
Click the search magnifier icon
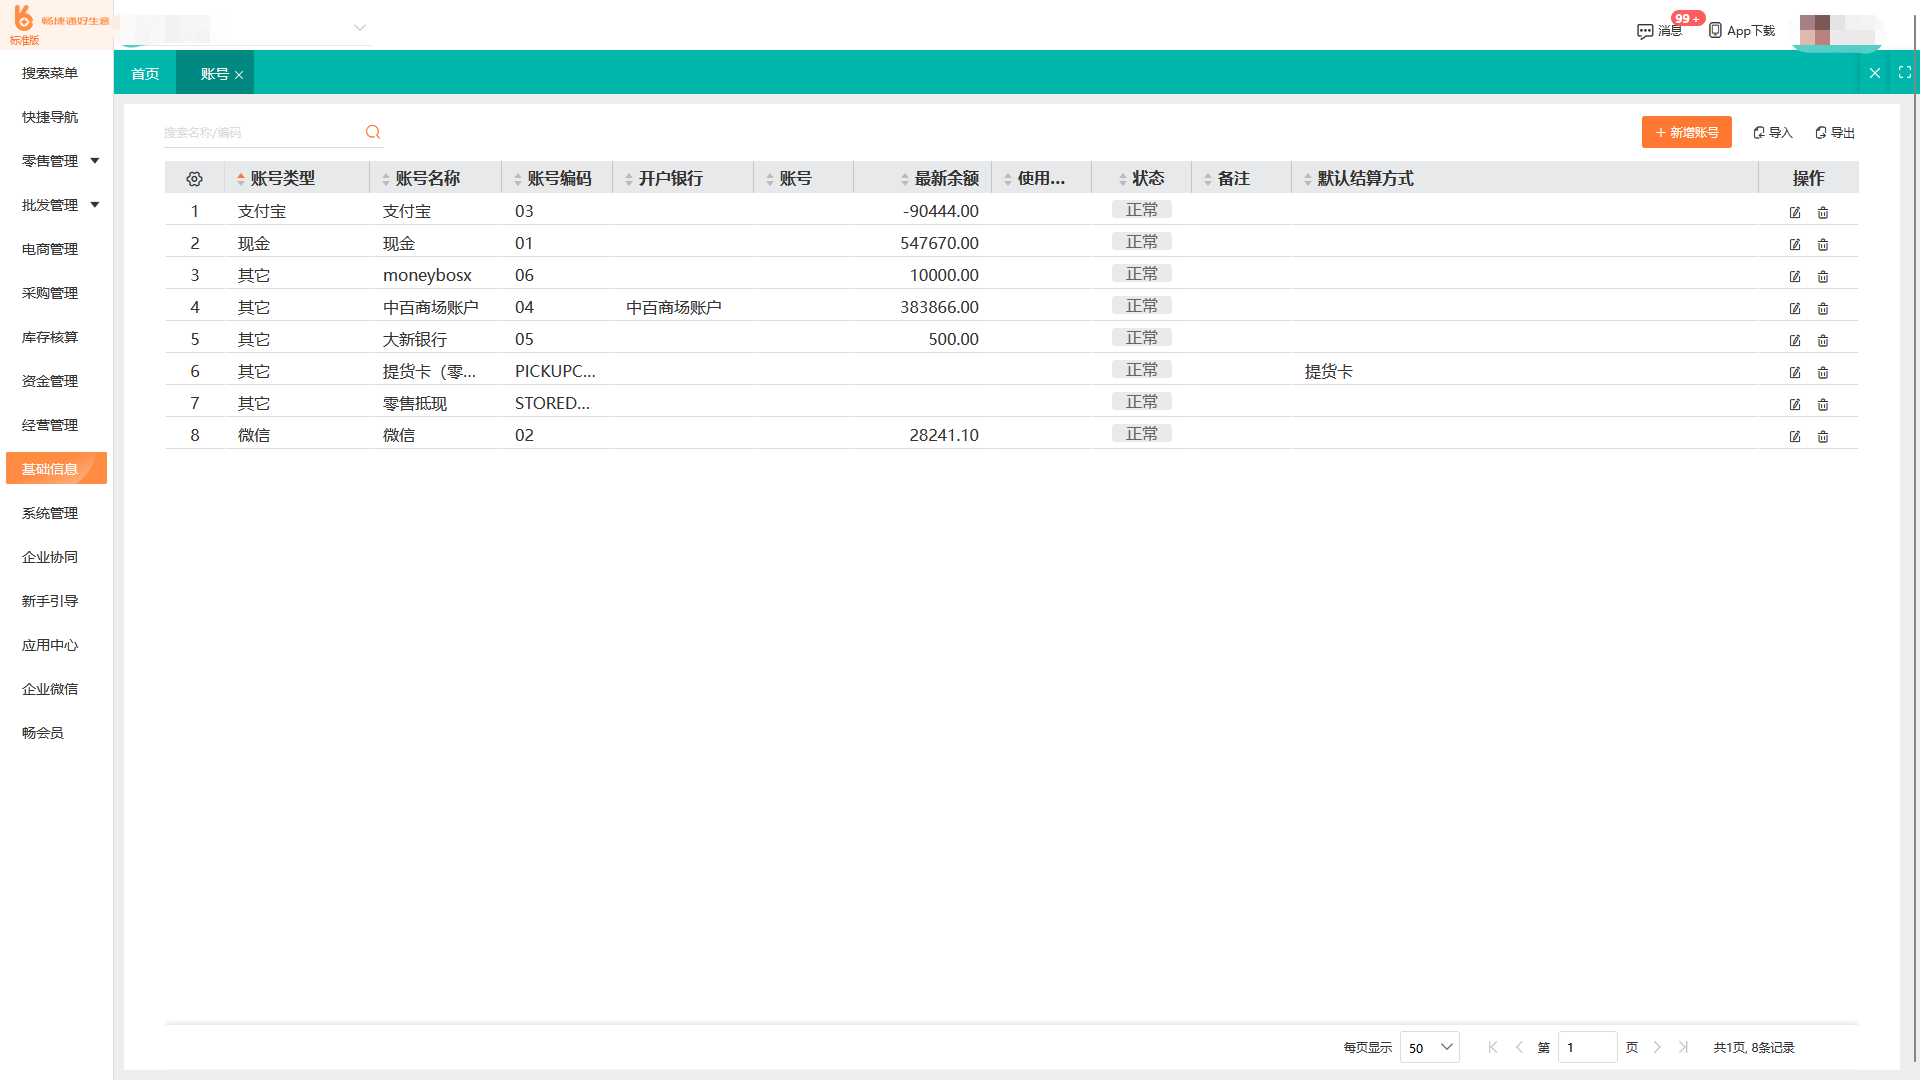373,132
